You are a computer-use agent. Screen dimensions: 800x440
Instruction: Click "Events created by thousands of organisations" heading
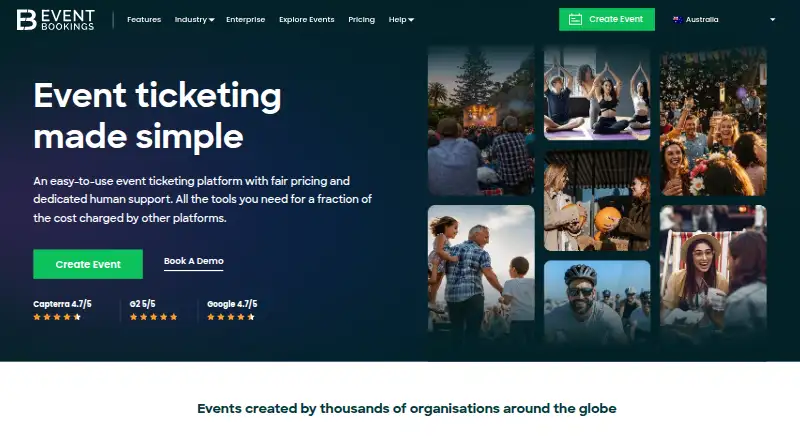[x=407, y=408]
